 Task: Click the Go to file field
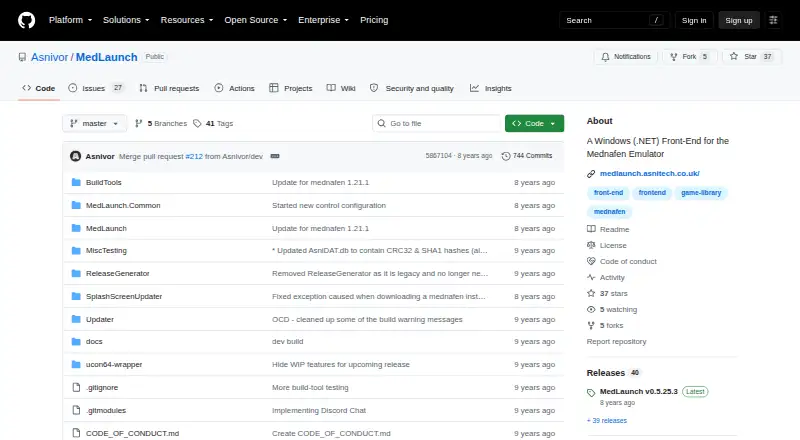pos(437,124)
